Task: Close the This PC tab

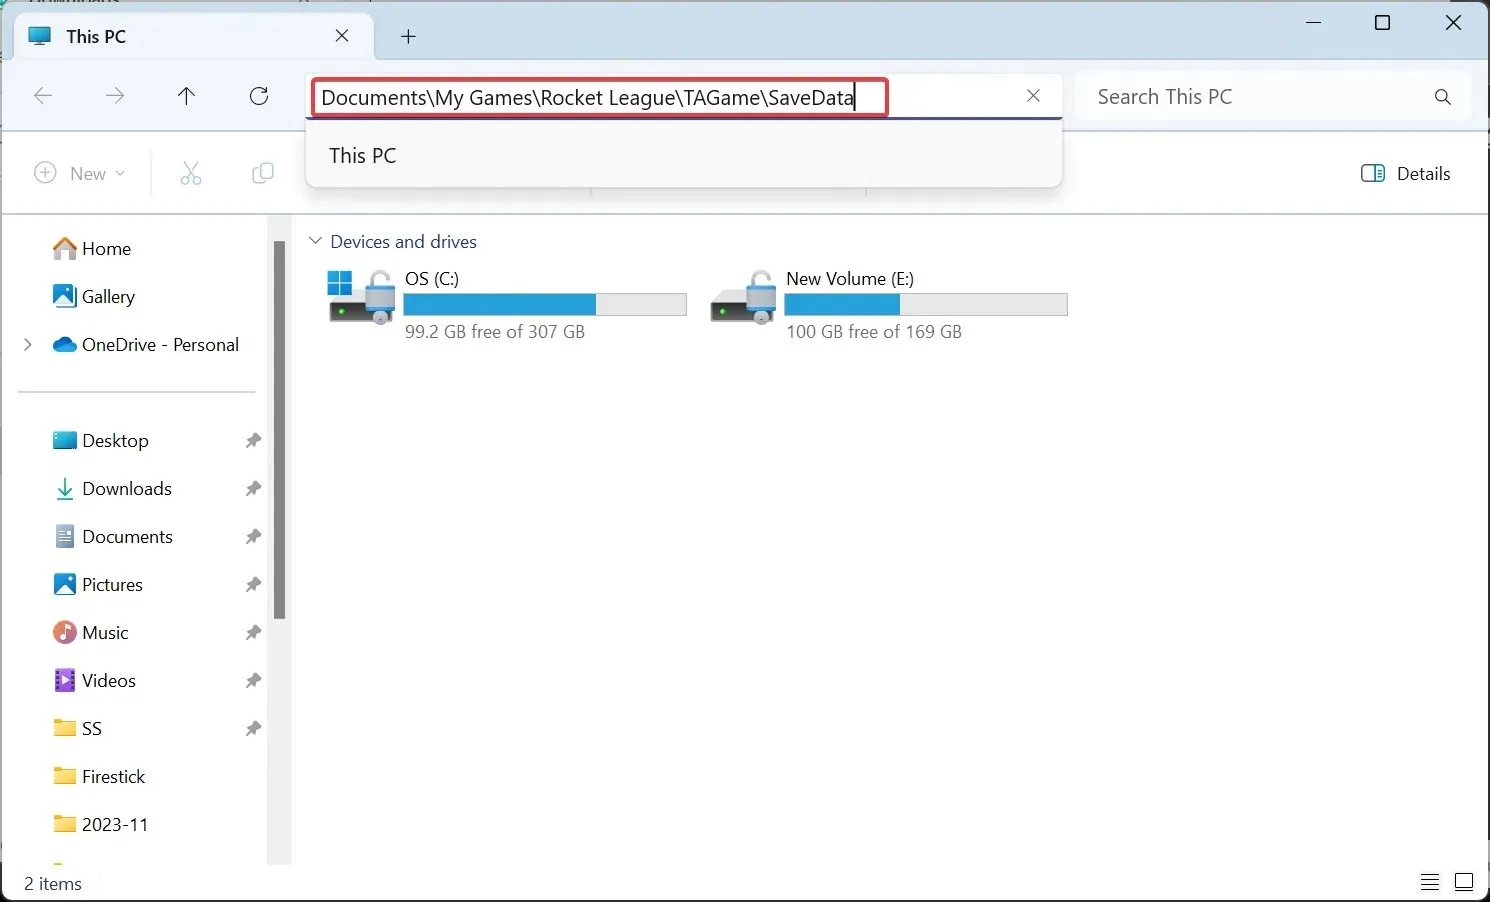Action: [x=342, y=36]
